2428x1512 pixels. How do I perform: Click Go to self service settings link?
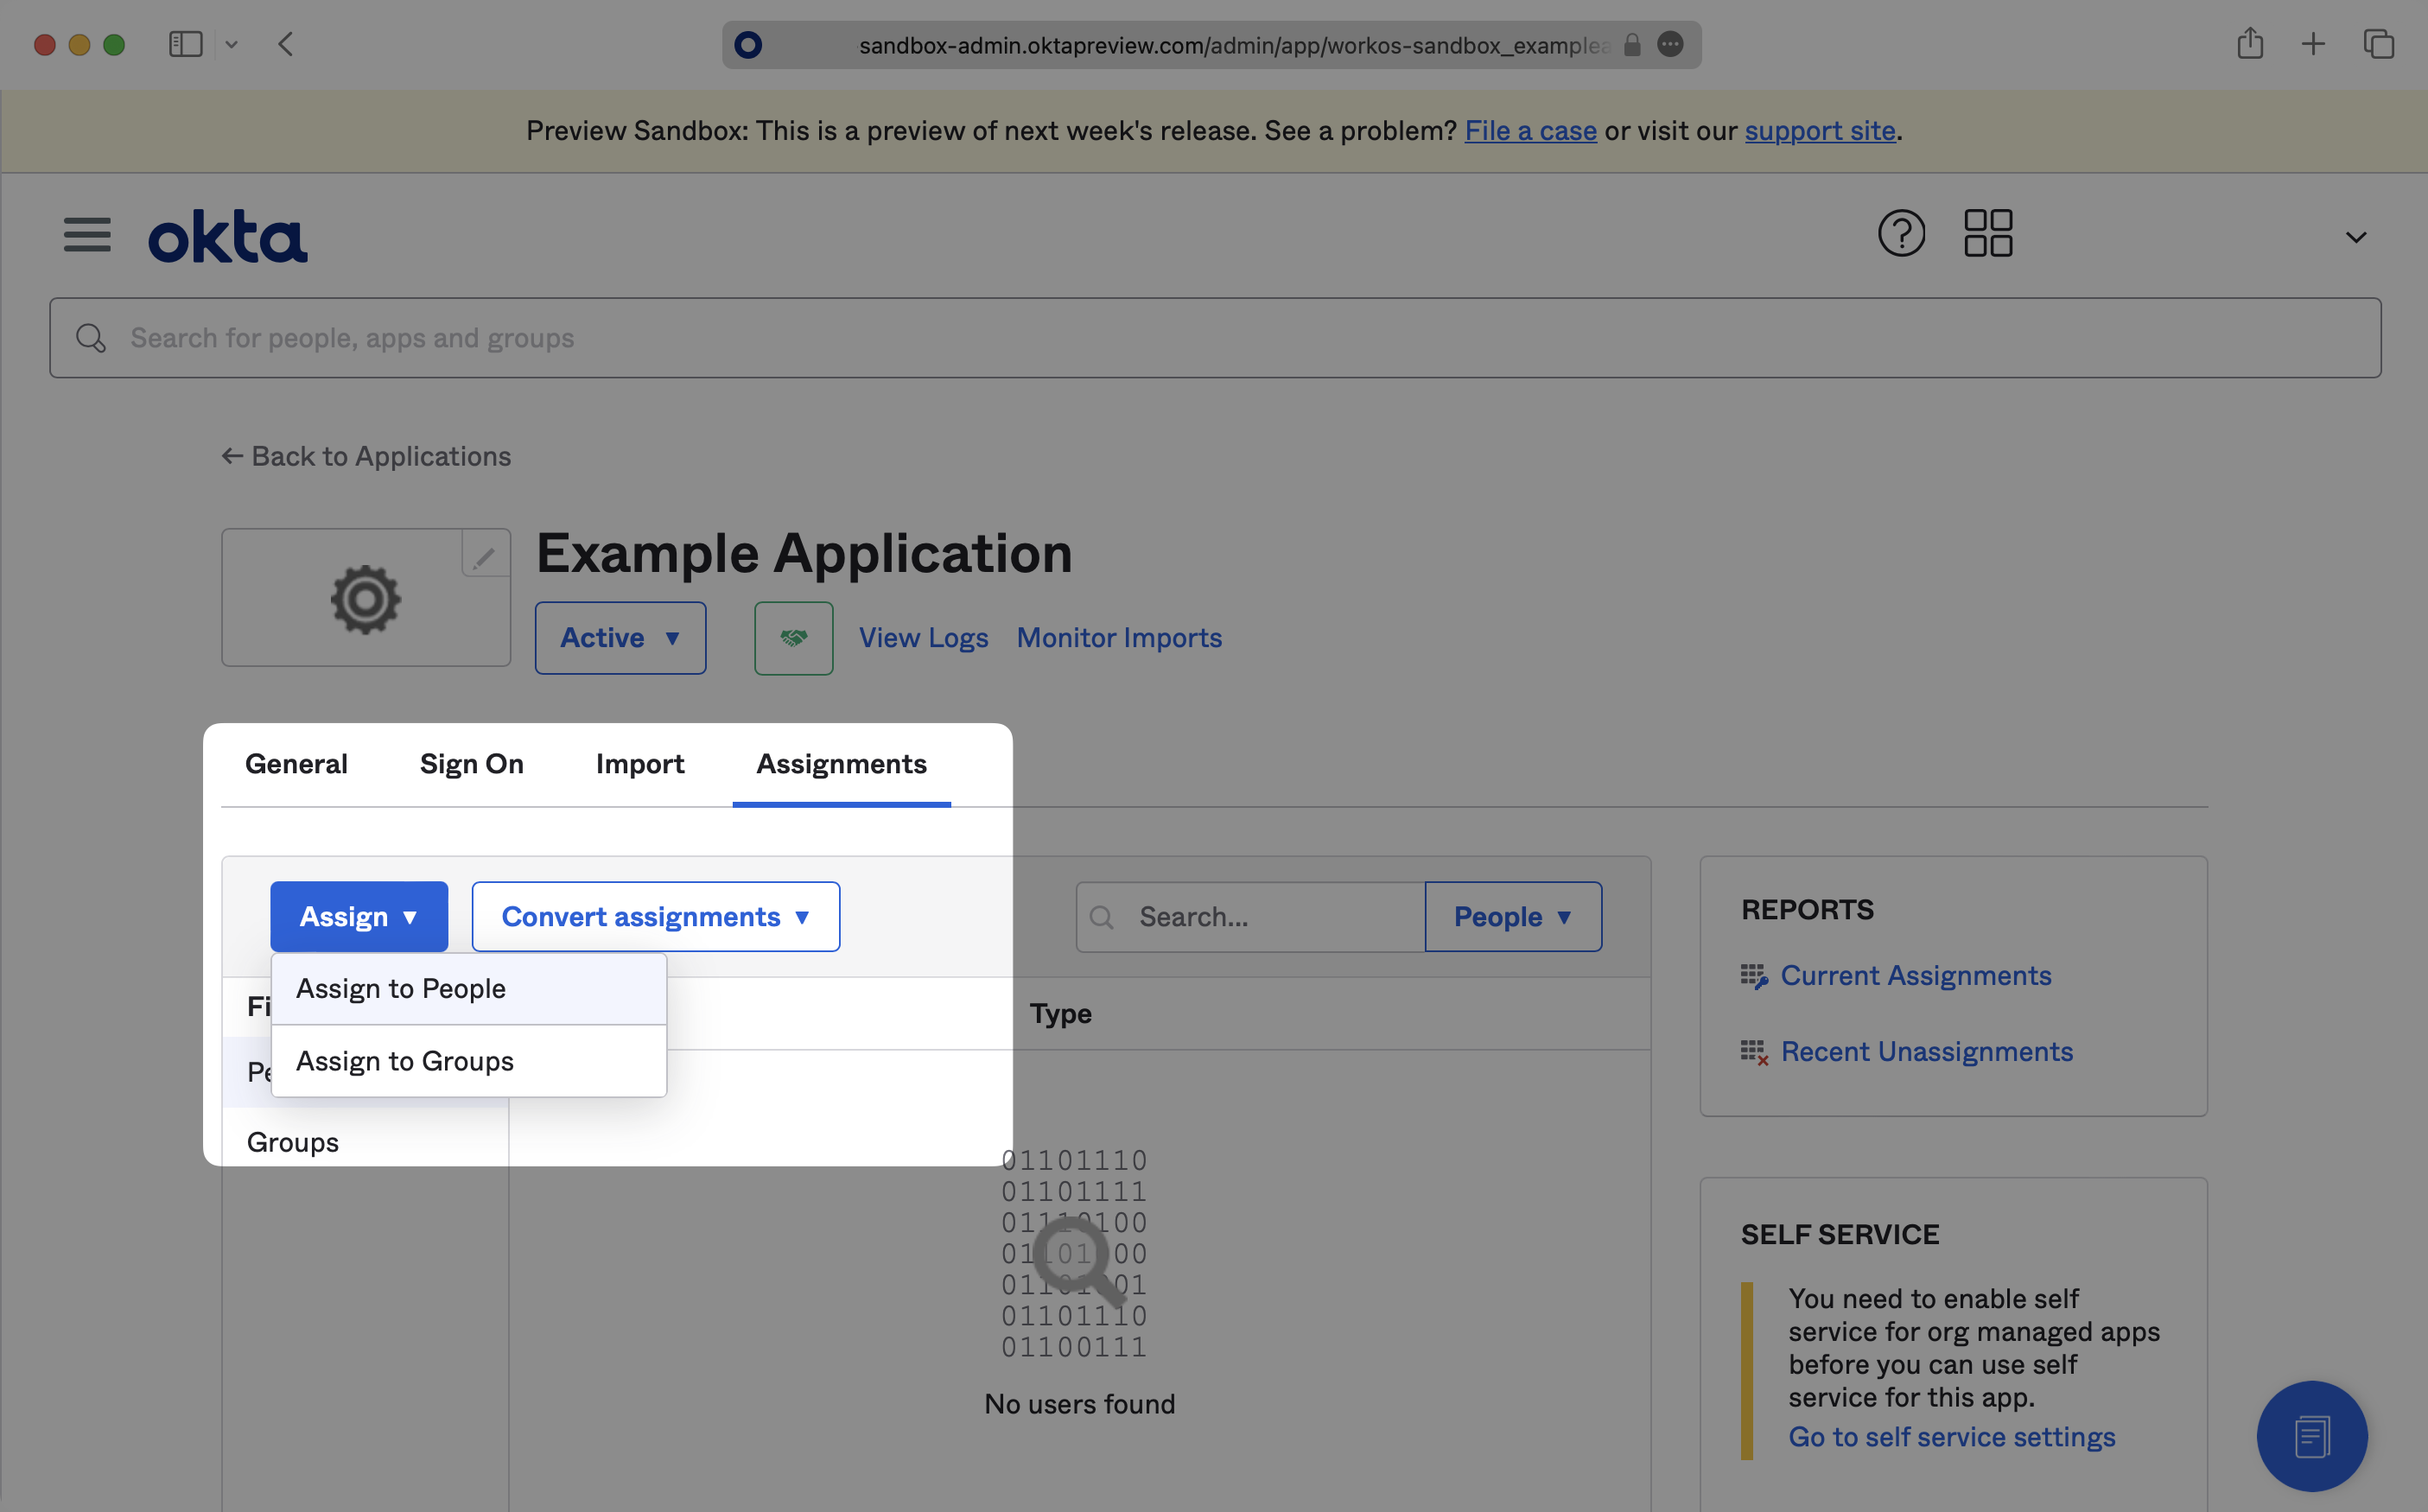[1949, 1435]
